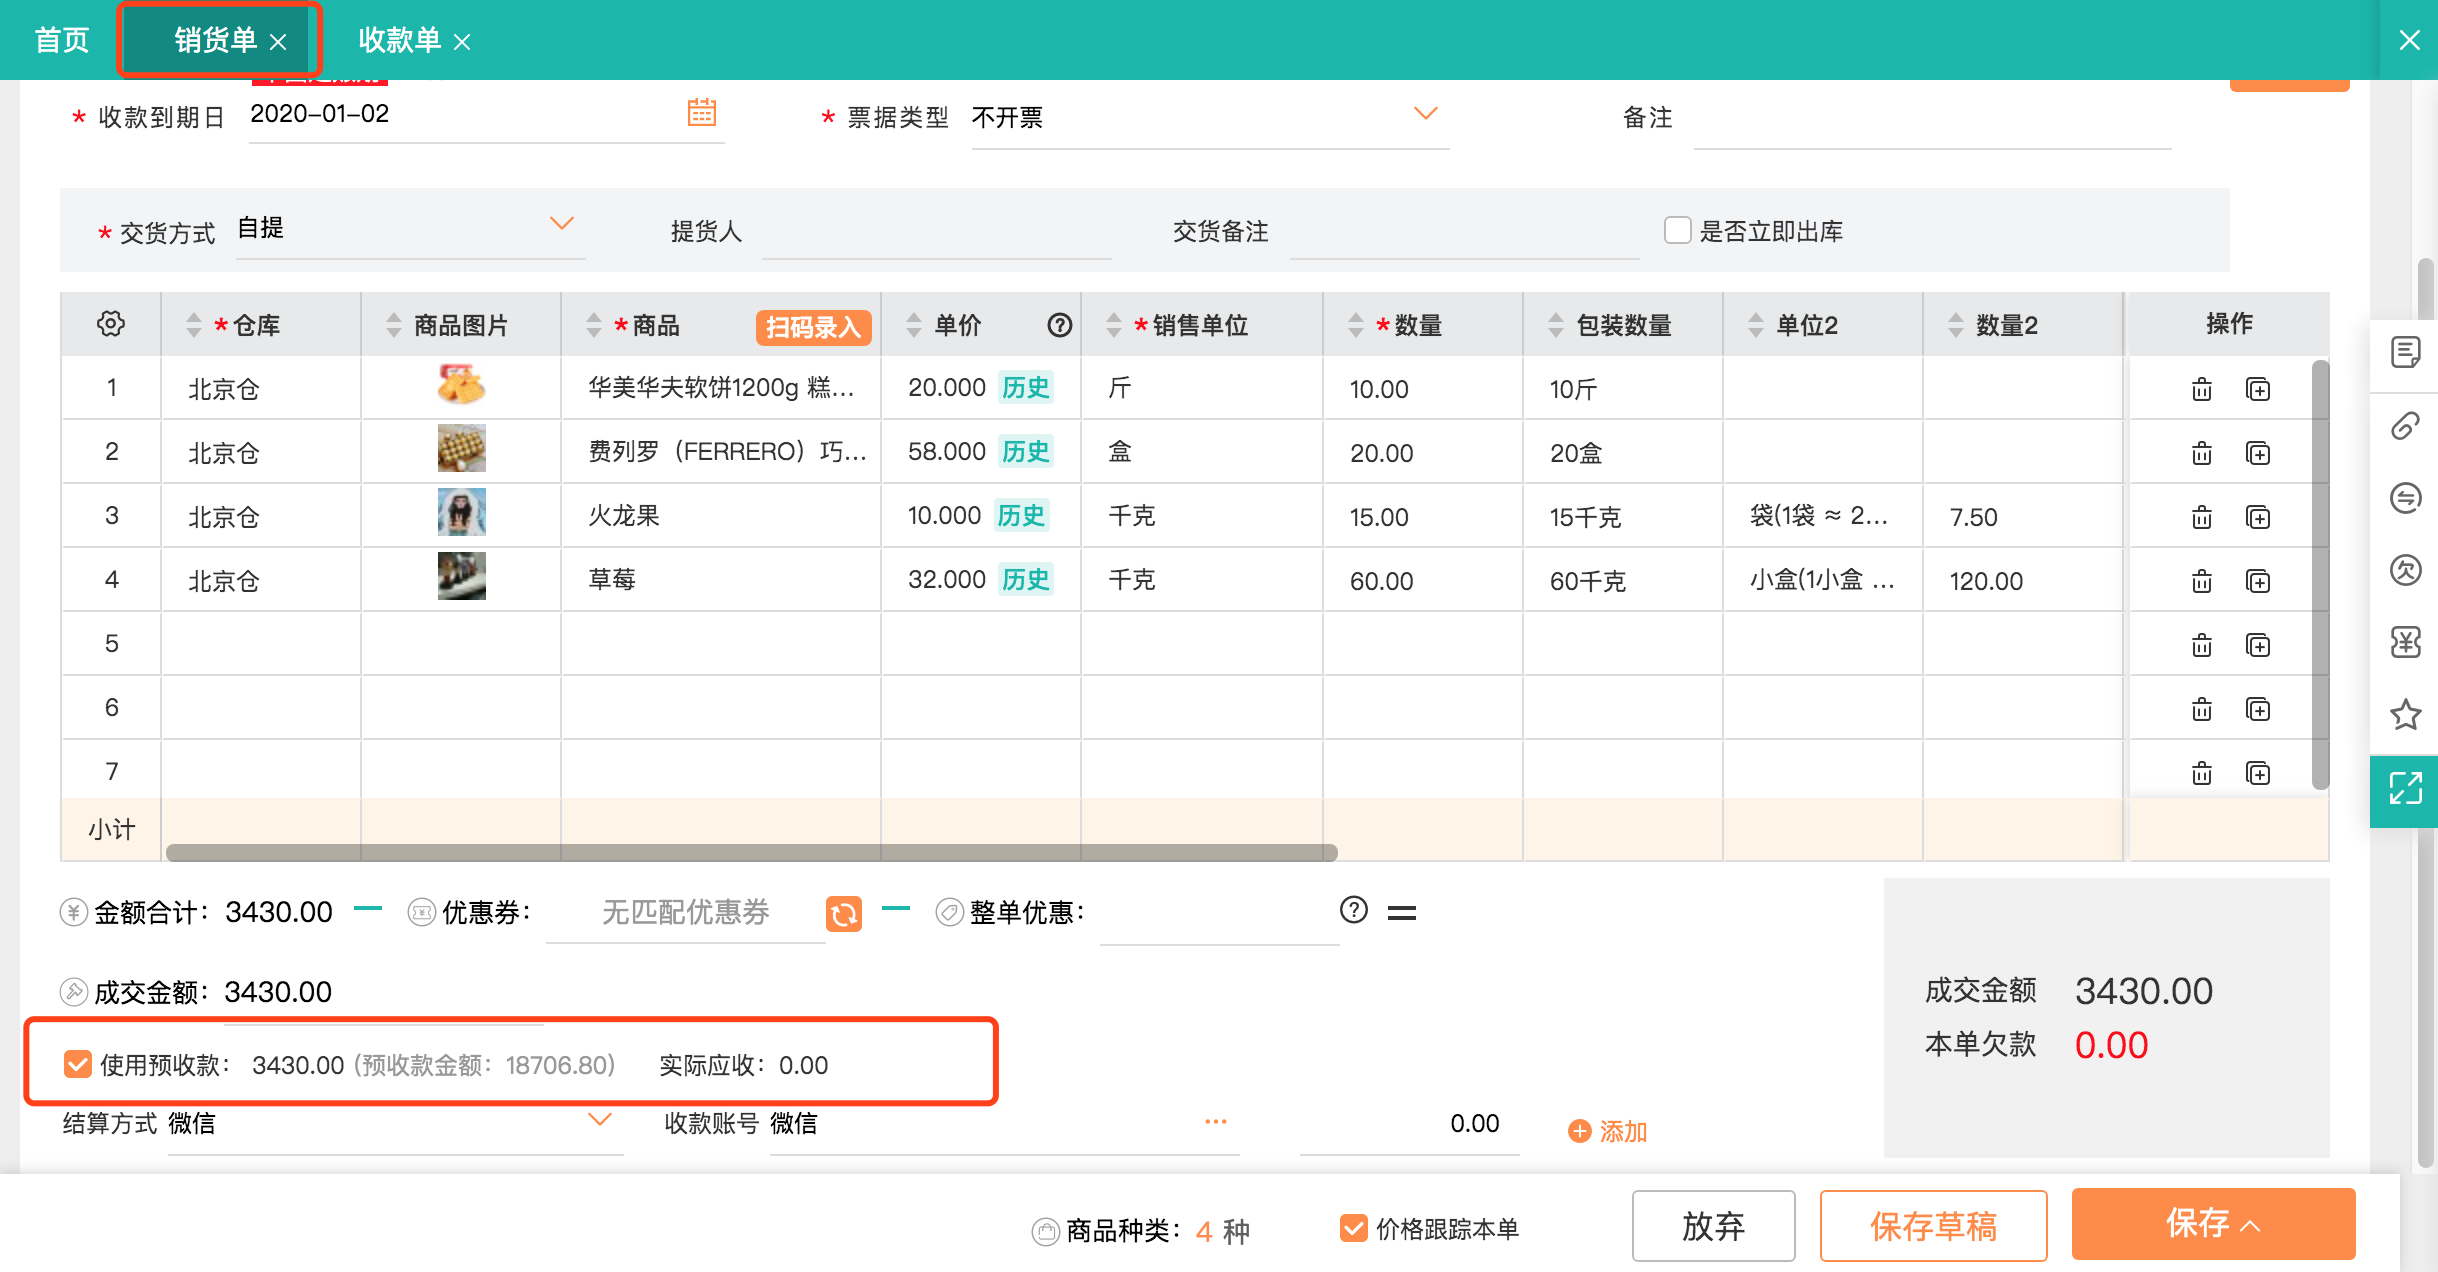
Task: Click the history link next to草莓 price
Action: tap(1022, 580)
